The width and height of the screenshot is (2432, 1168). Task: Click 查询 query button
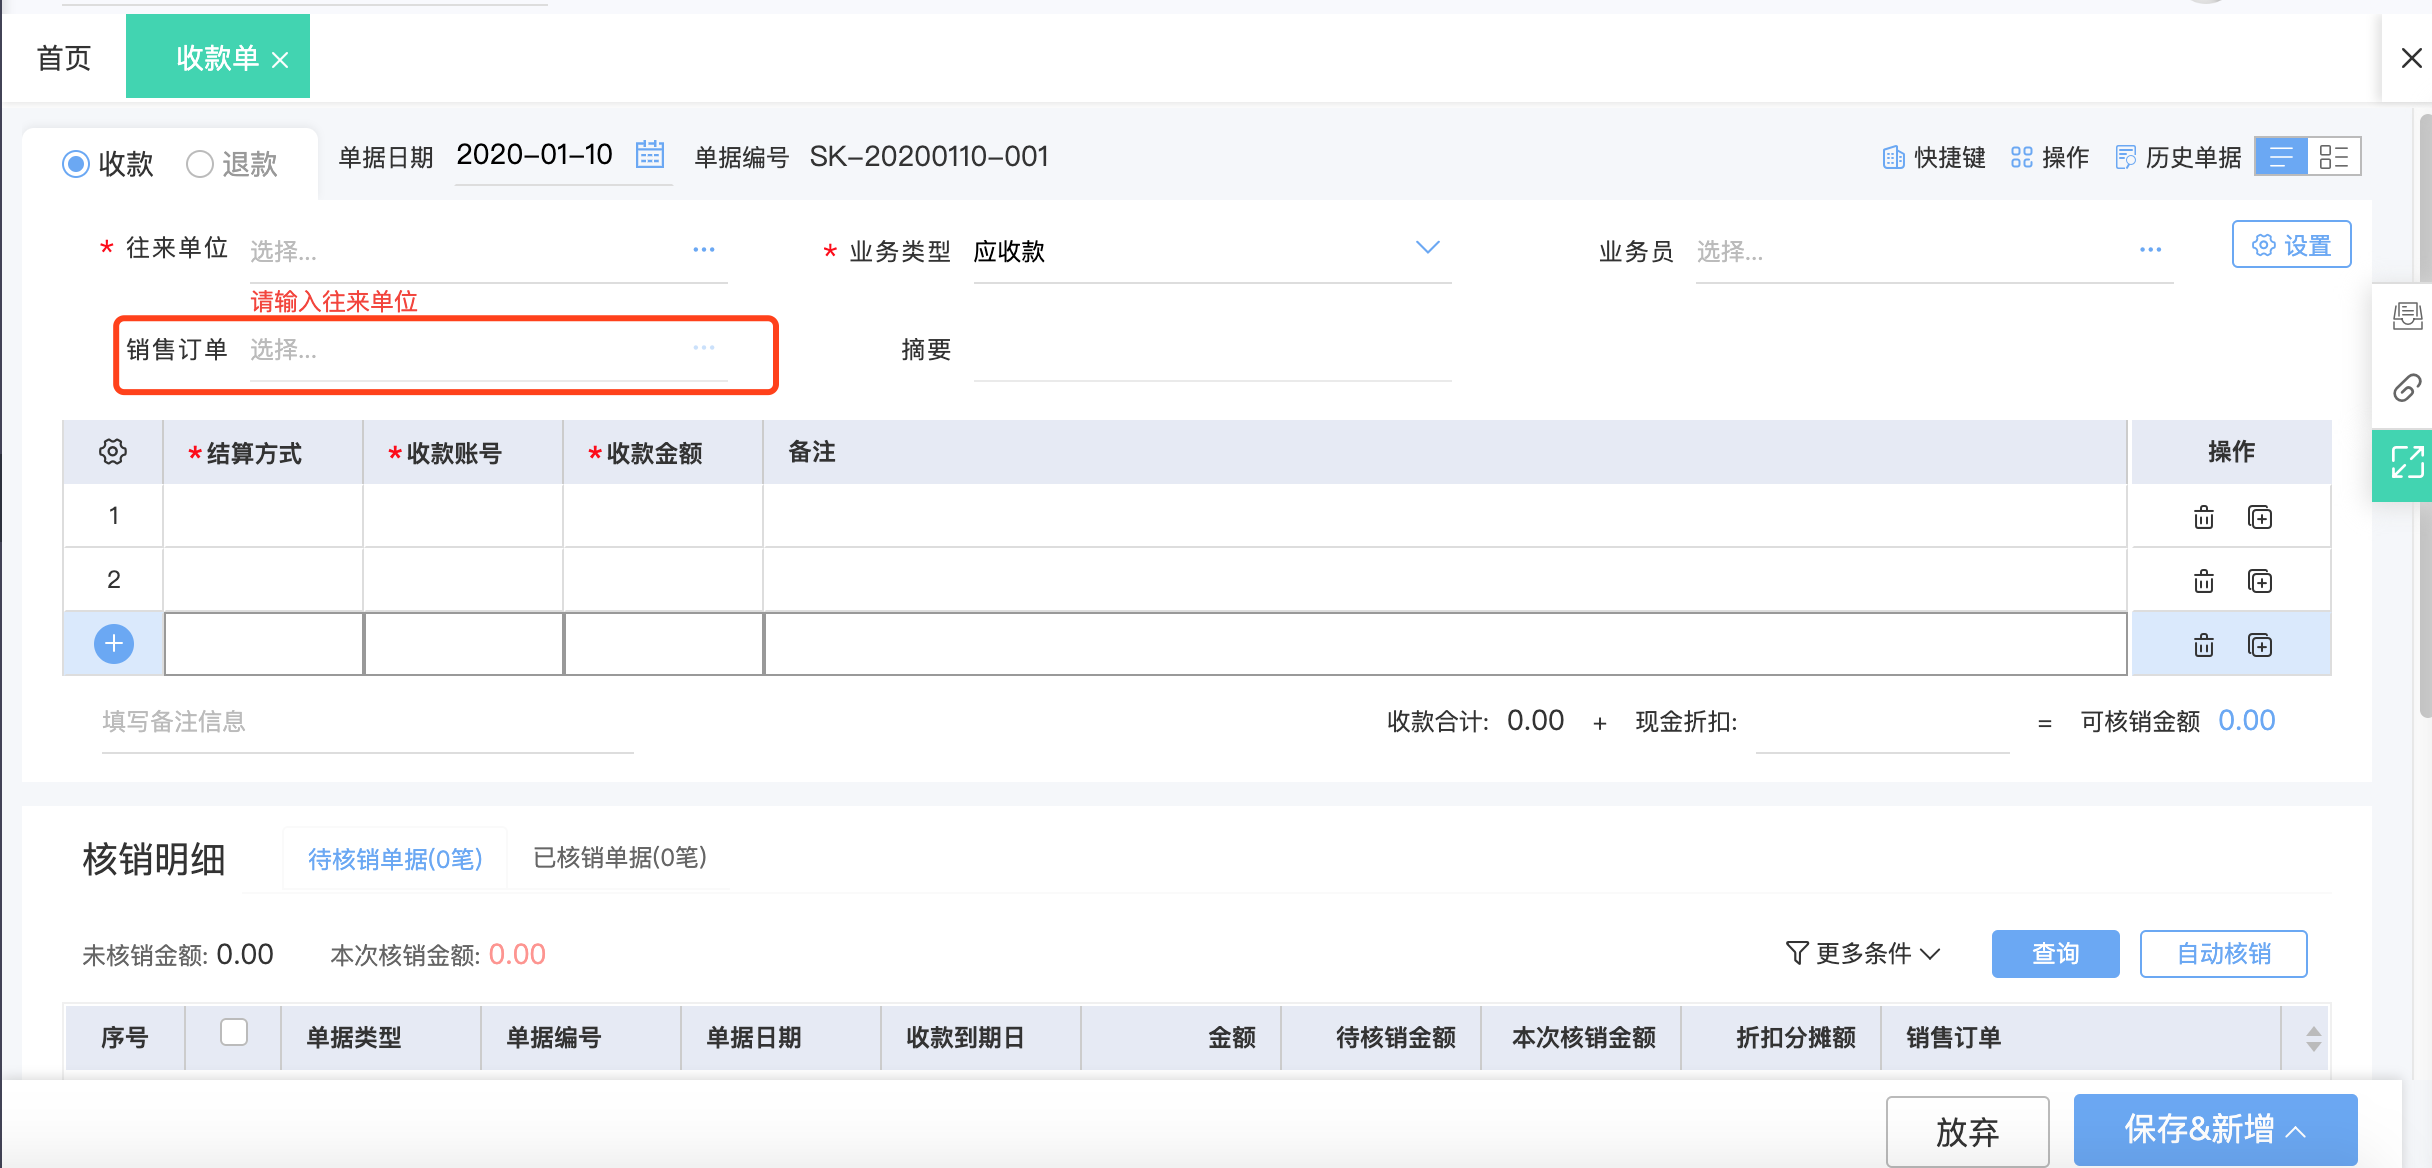pyautogui.click(x=2050, y=954)
